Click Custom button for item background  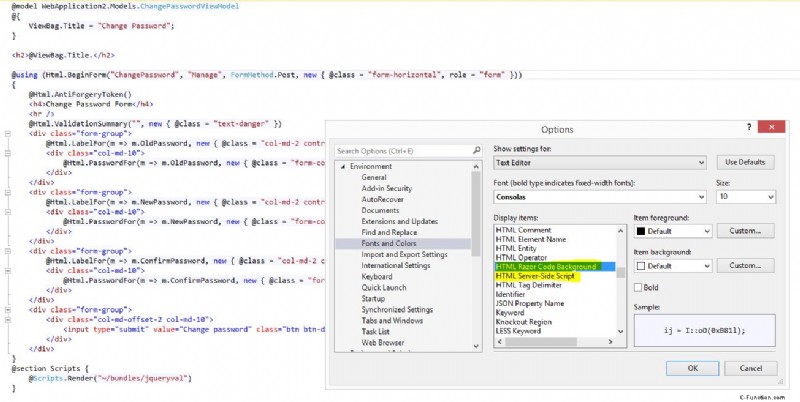point(745,266)
